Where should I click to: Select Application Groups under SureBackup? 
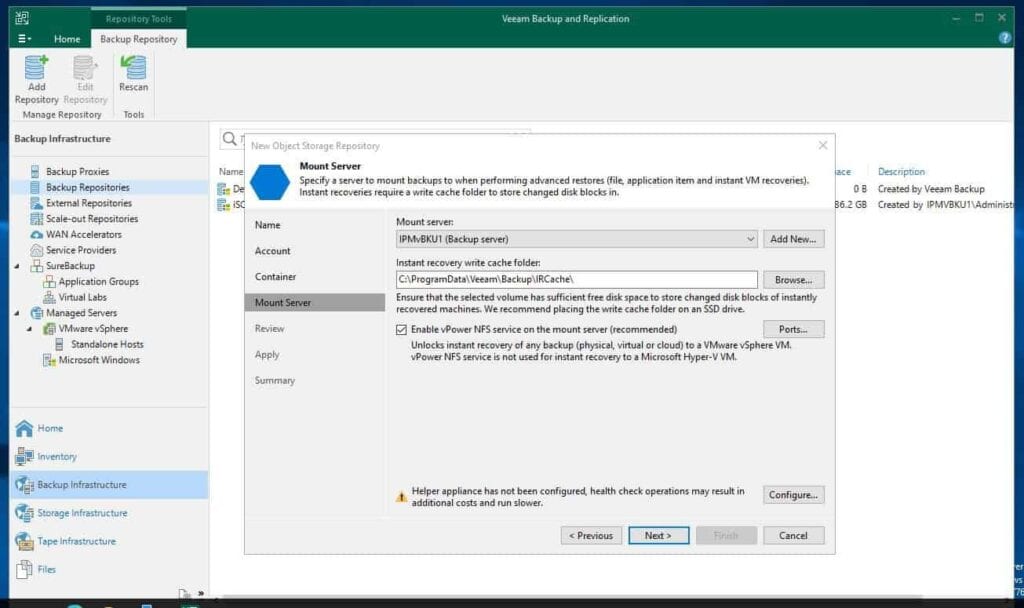pos(99,281)
